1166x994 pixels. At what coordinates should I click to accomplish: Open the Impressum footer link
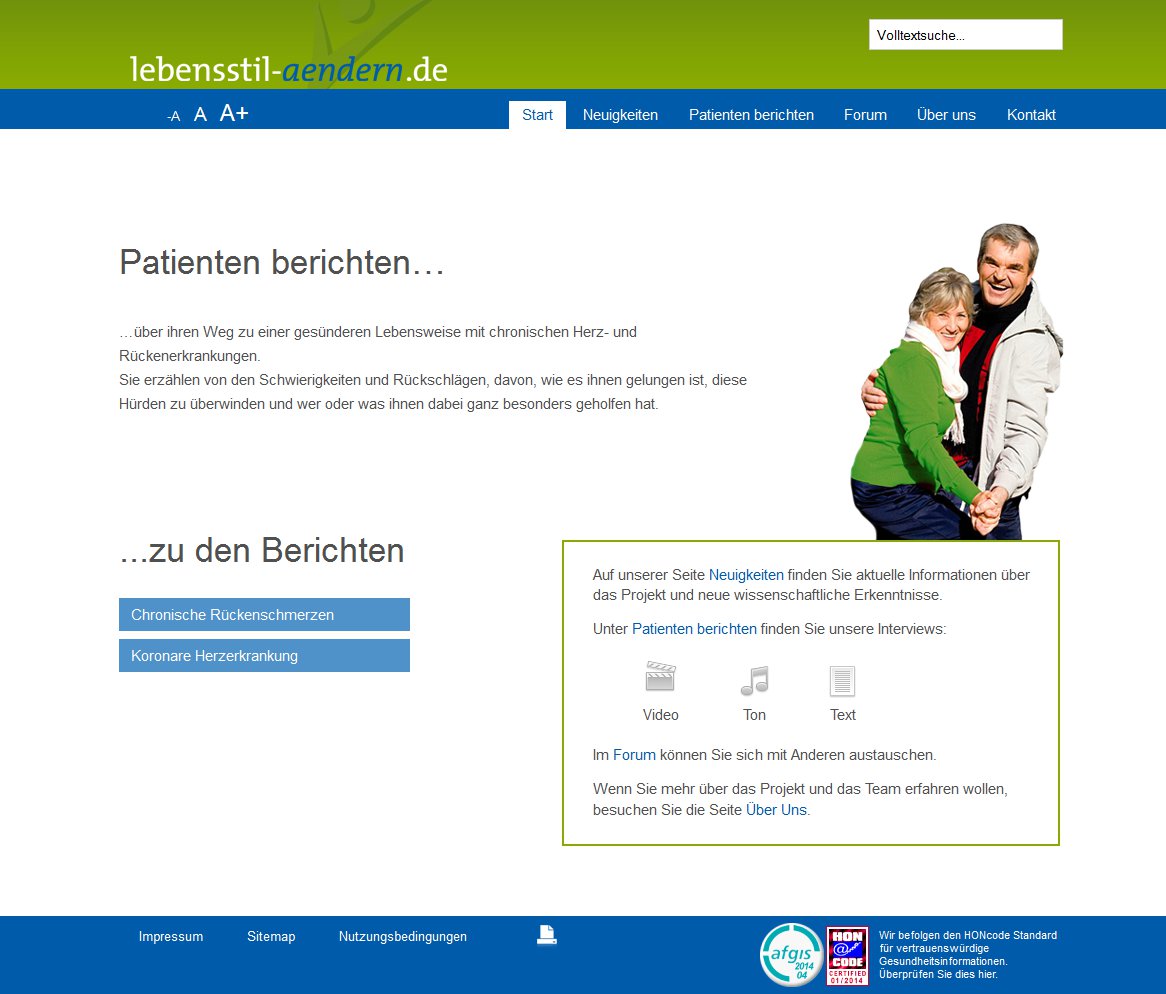pos(171,937)
